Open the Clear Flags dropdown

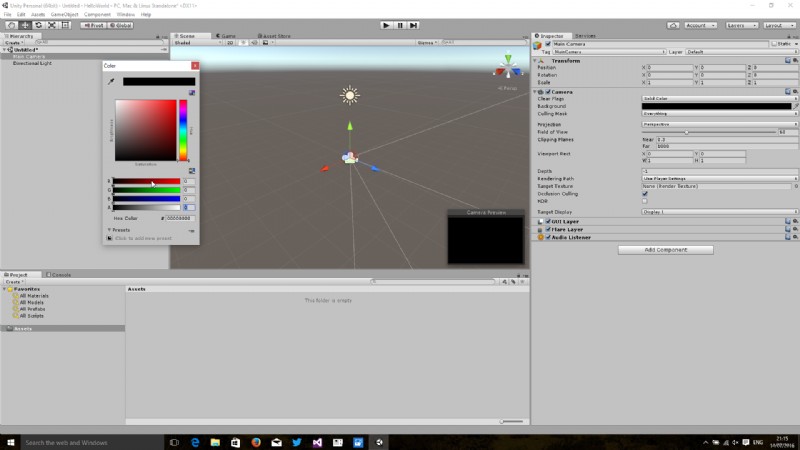coord(719,99)
